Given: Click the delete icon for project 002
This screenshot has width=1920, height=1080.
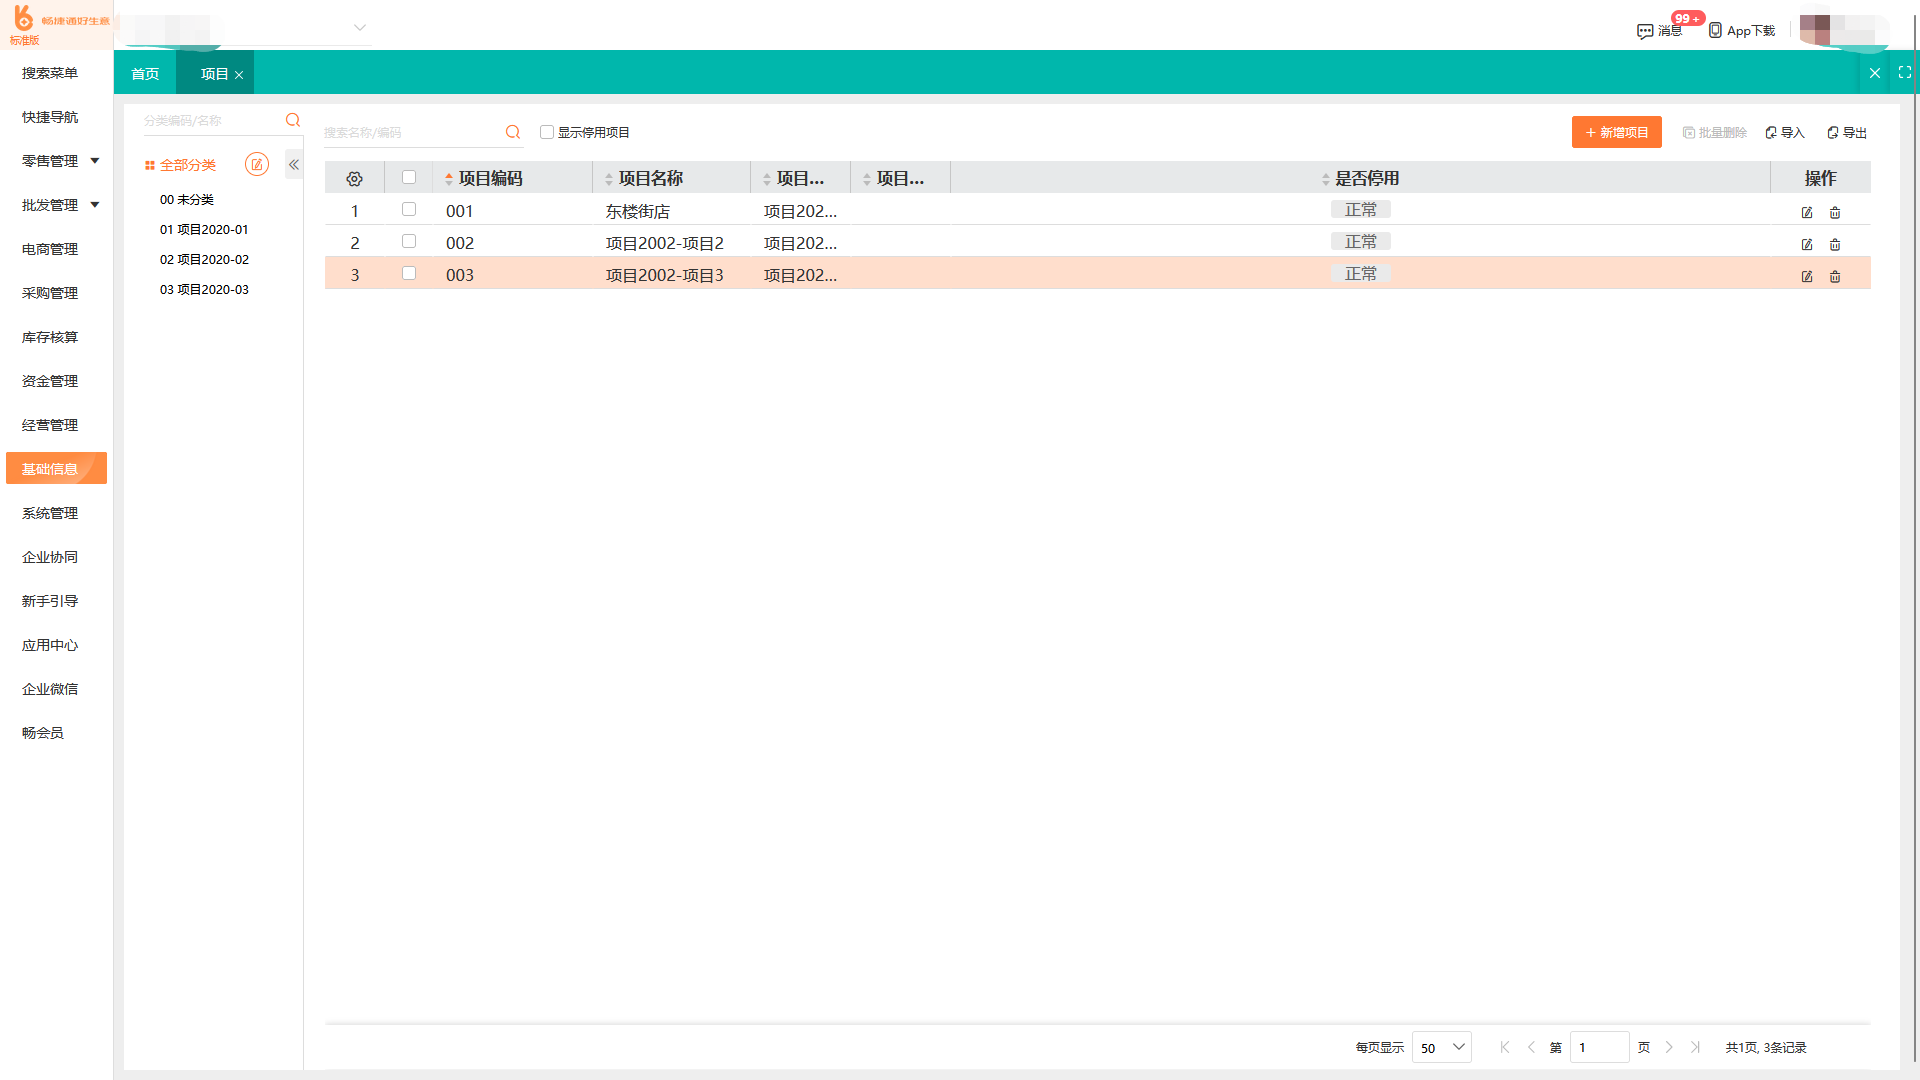Looking at the screenshot, I should pos(1836,243).
